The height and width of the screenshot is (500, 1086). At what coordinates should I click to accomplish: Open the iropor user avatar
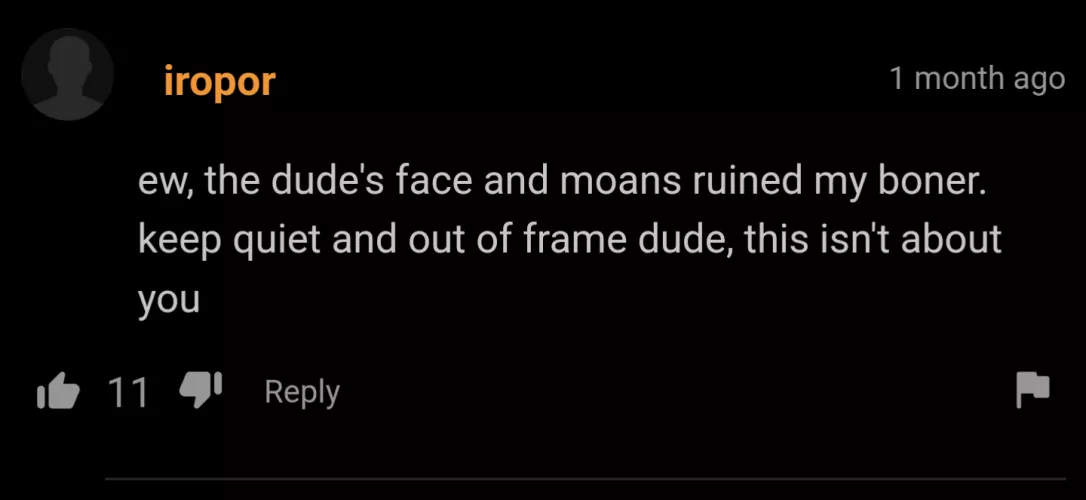68,75
